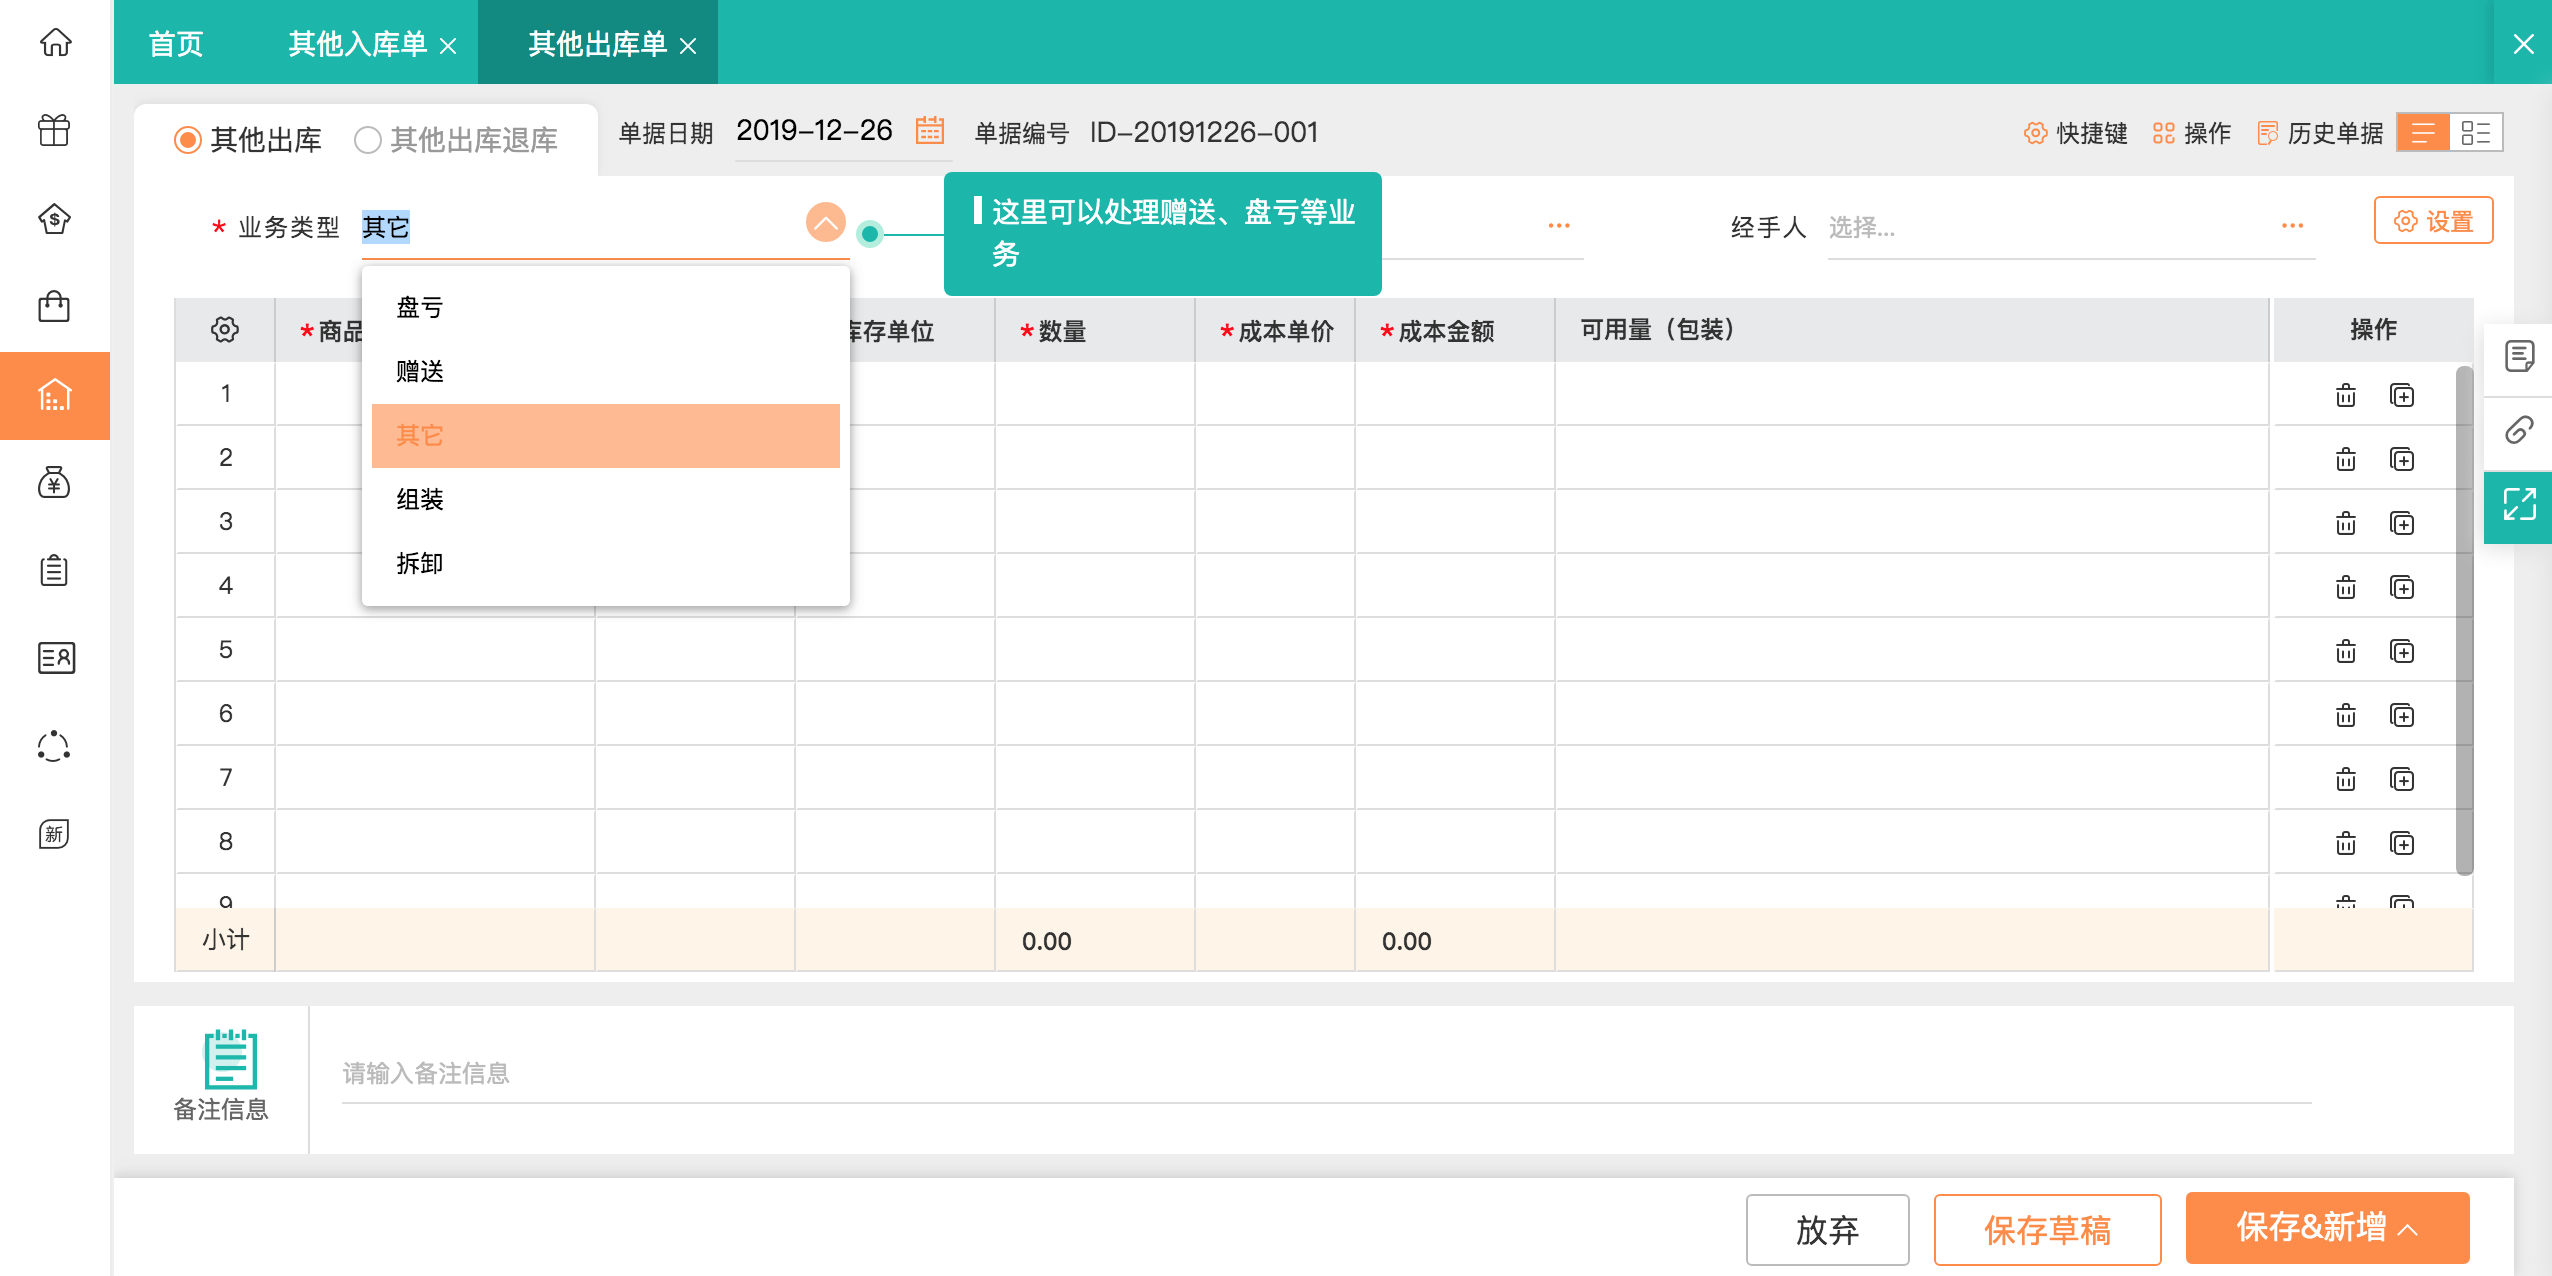The image size is (2552, 1276).
Task: Click delete icon on row 1
Action: (2345, 392)
